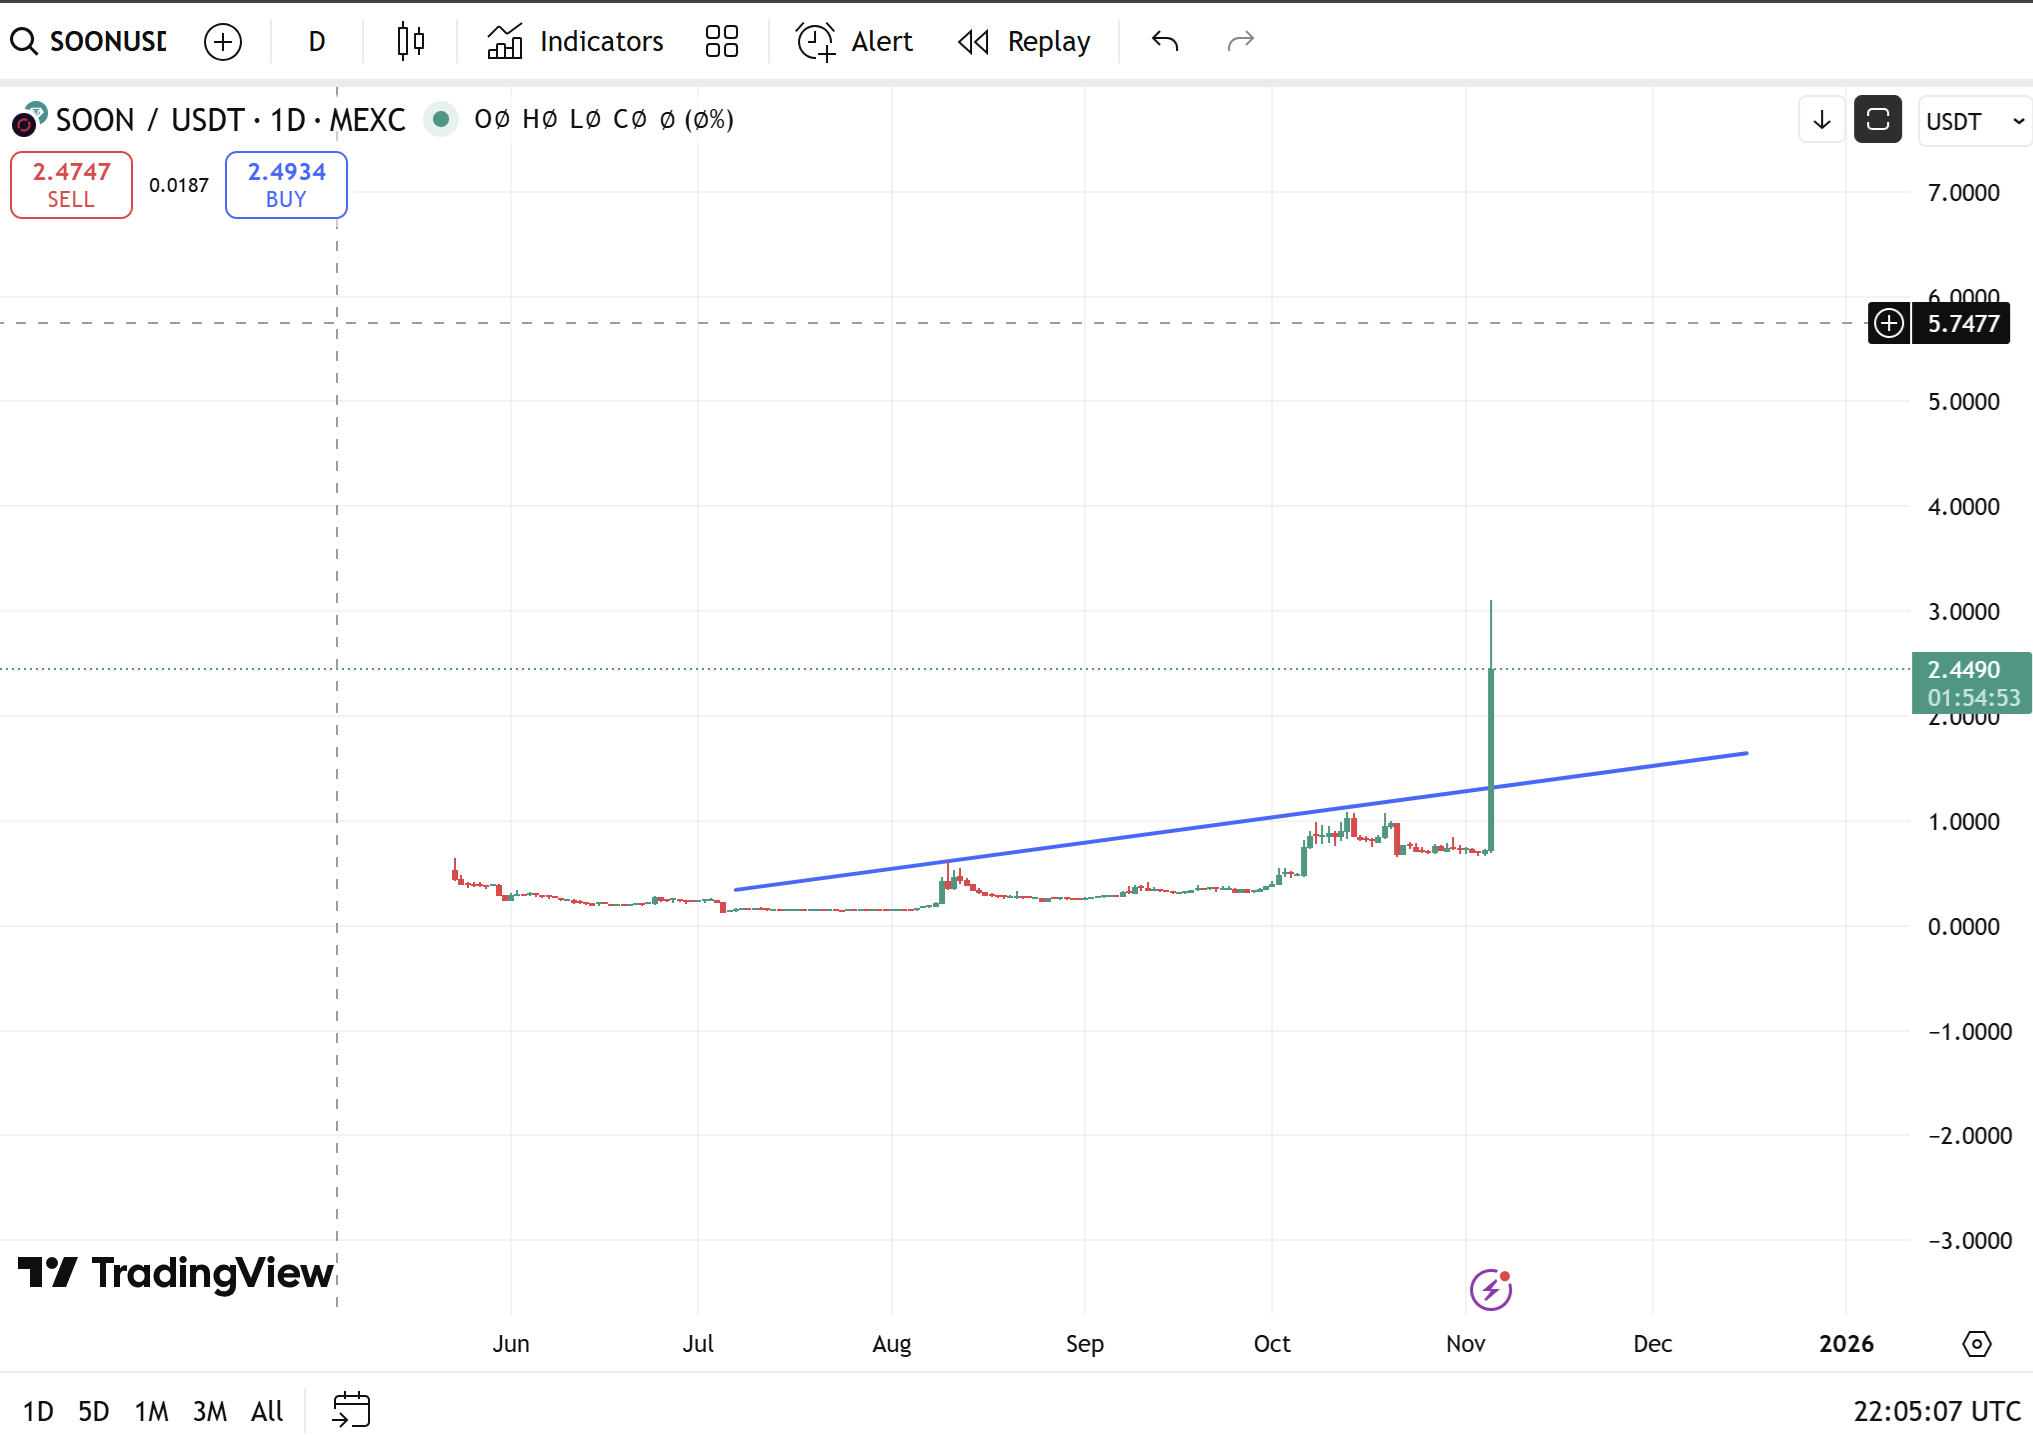Click the chart export download arrow icon
2033x1435 pixels.
pyautogui.click(x=1821, y=119)
